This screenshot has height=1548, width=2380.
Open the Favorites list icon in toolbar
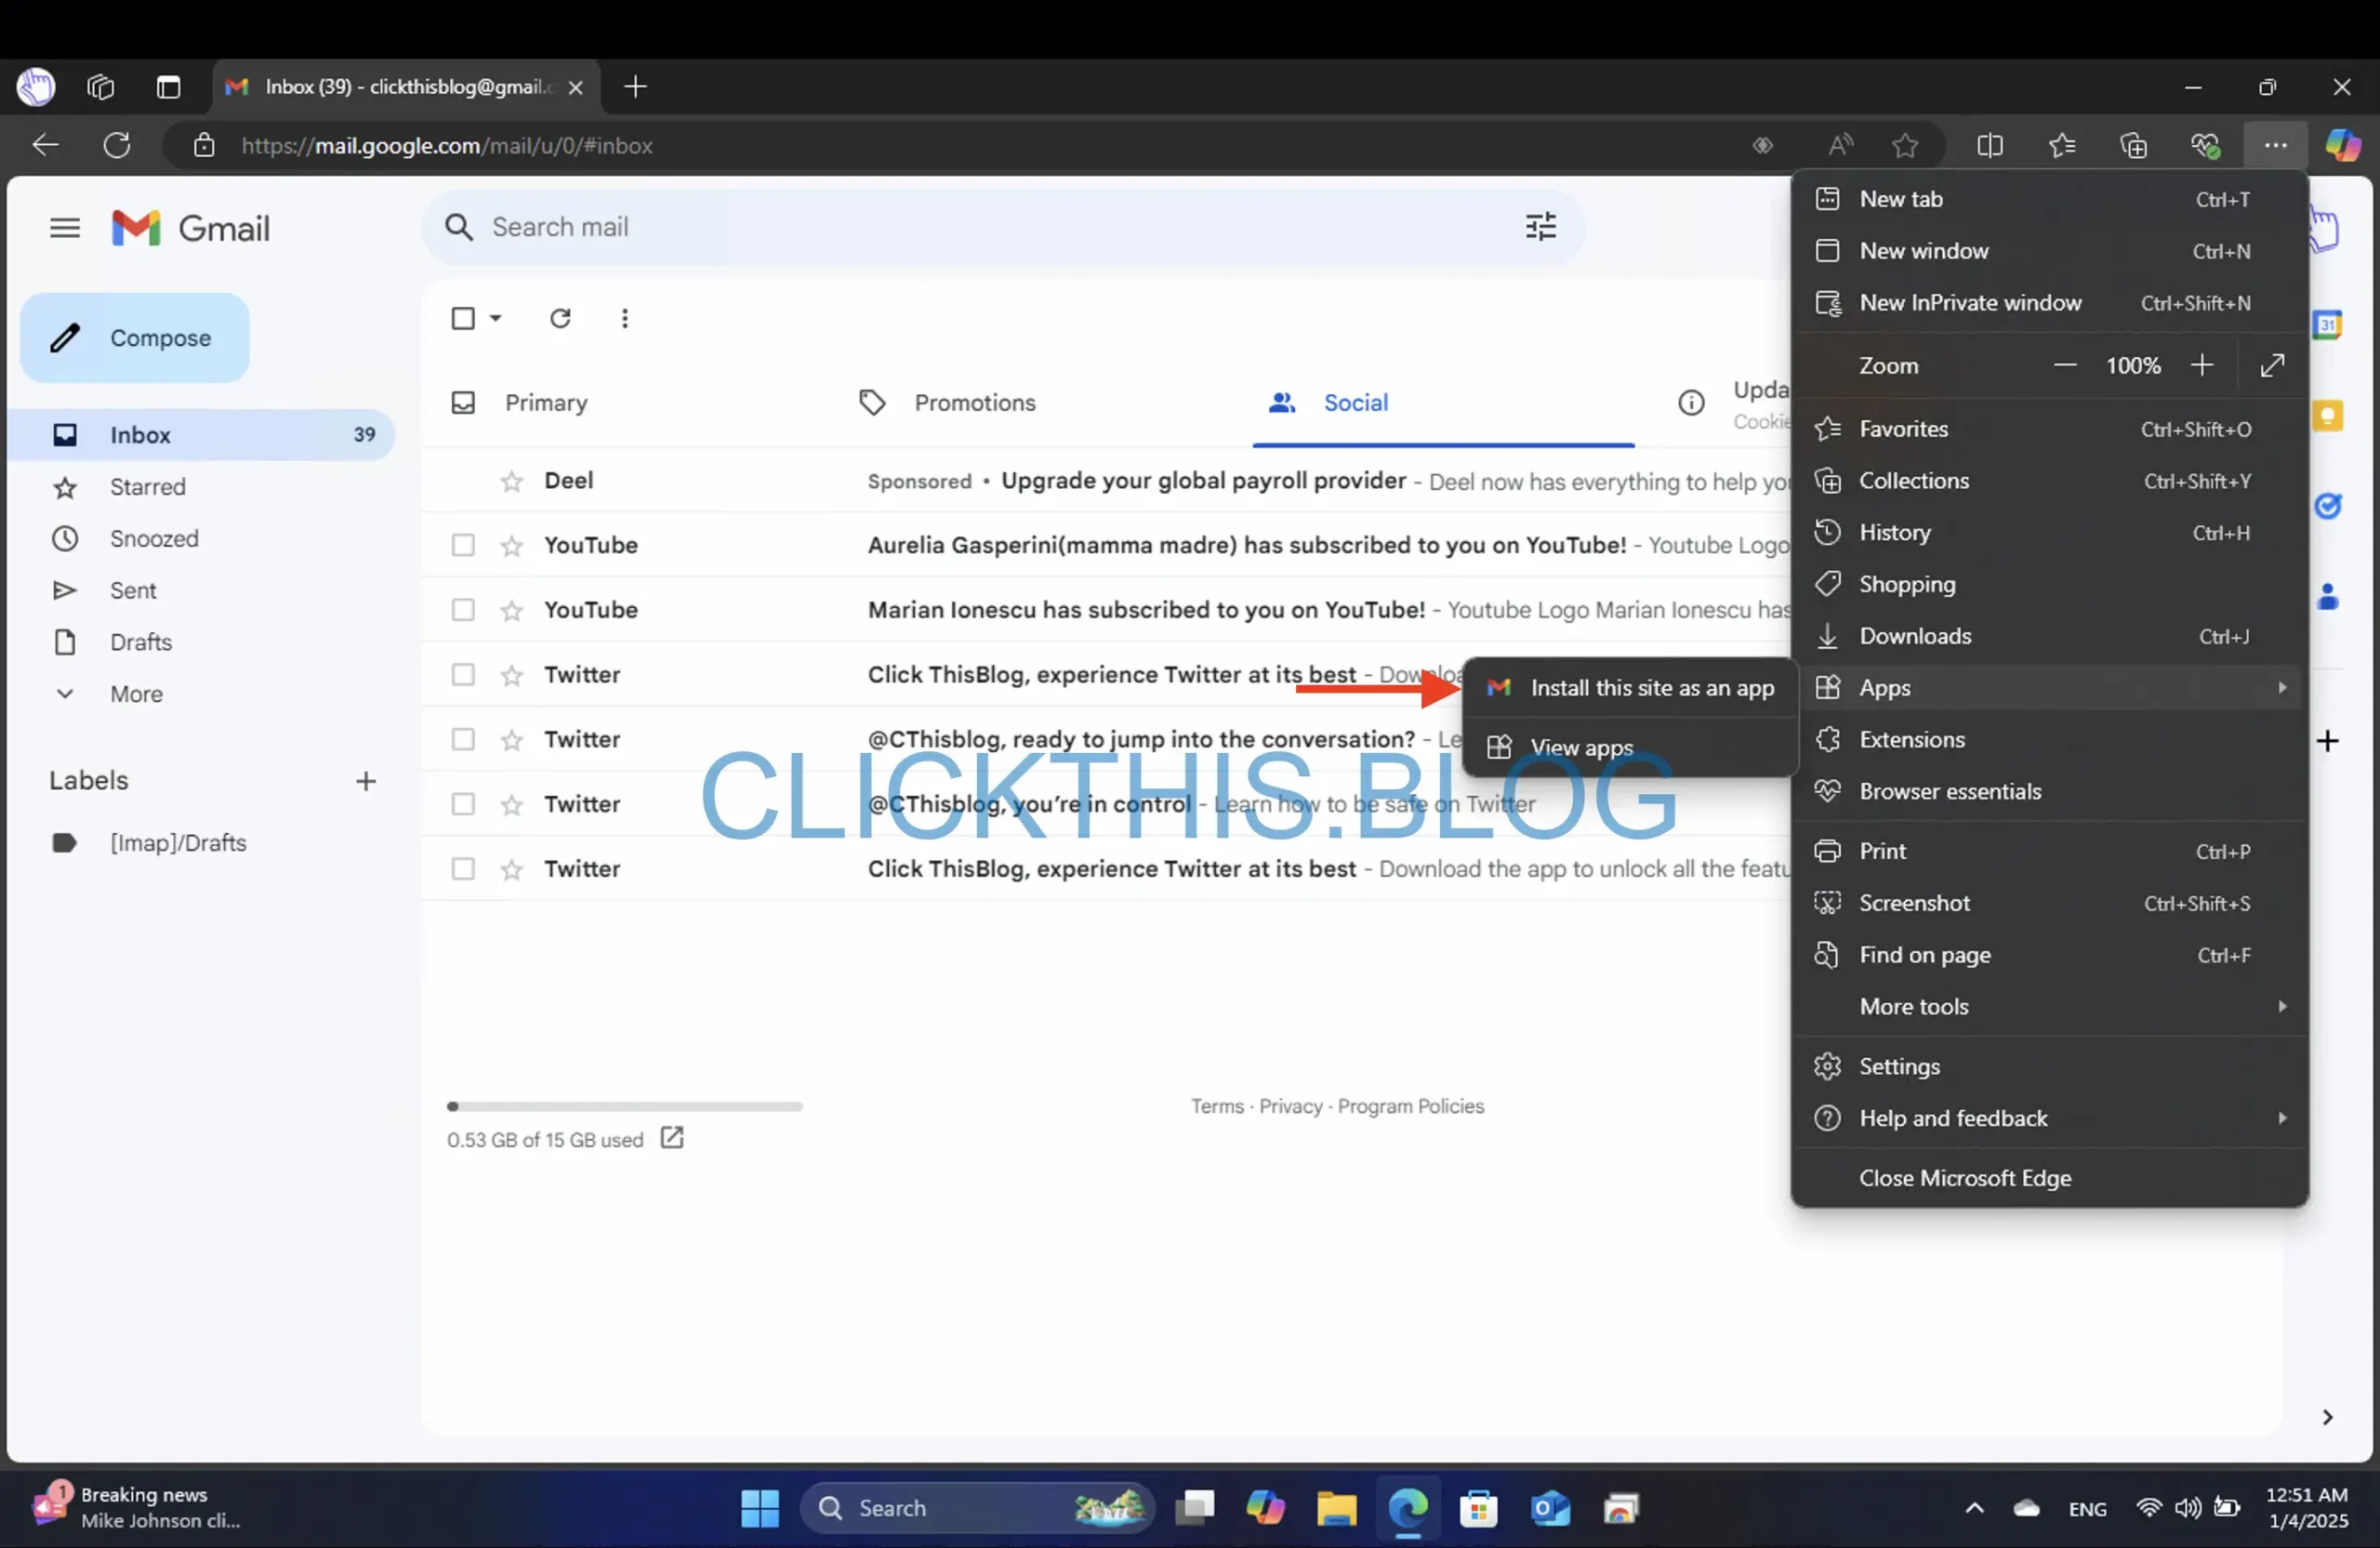tap(2062, 145)
